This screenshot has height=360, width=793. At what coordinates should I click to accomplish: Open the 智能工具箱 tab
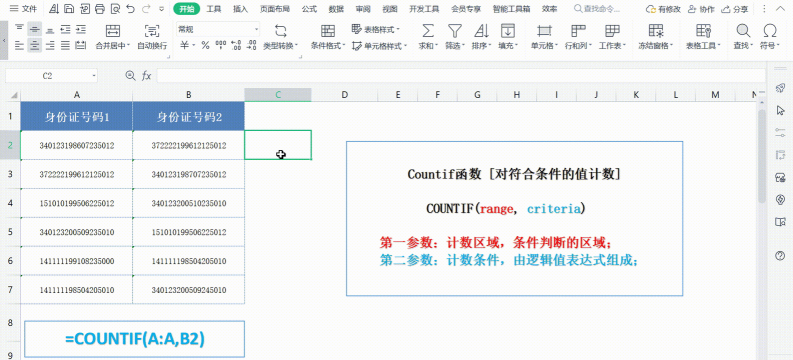510,9
